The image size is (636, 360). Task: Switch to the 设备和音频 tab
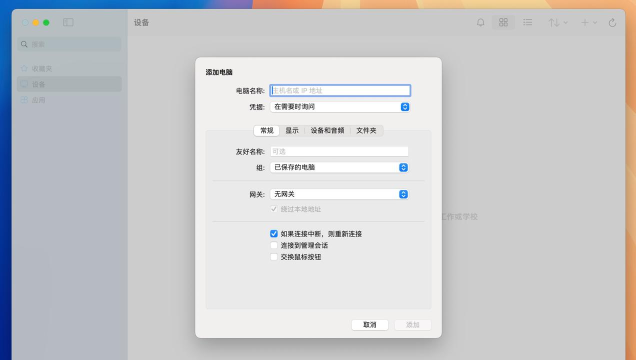tap(327, 131)
